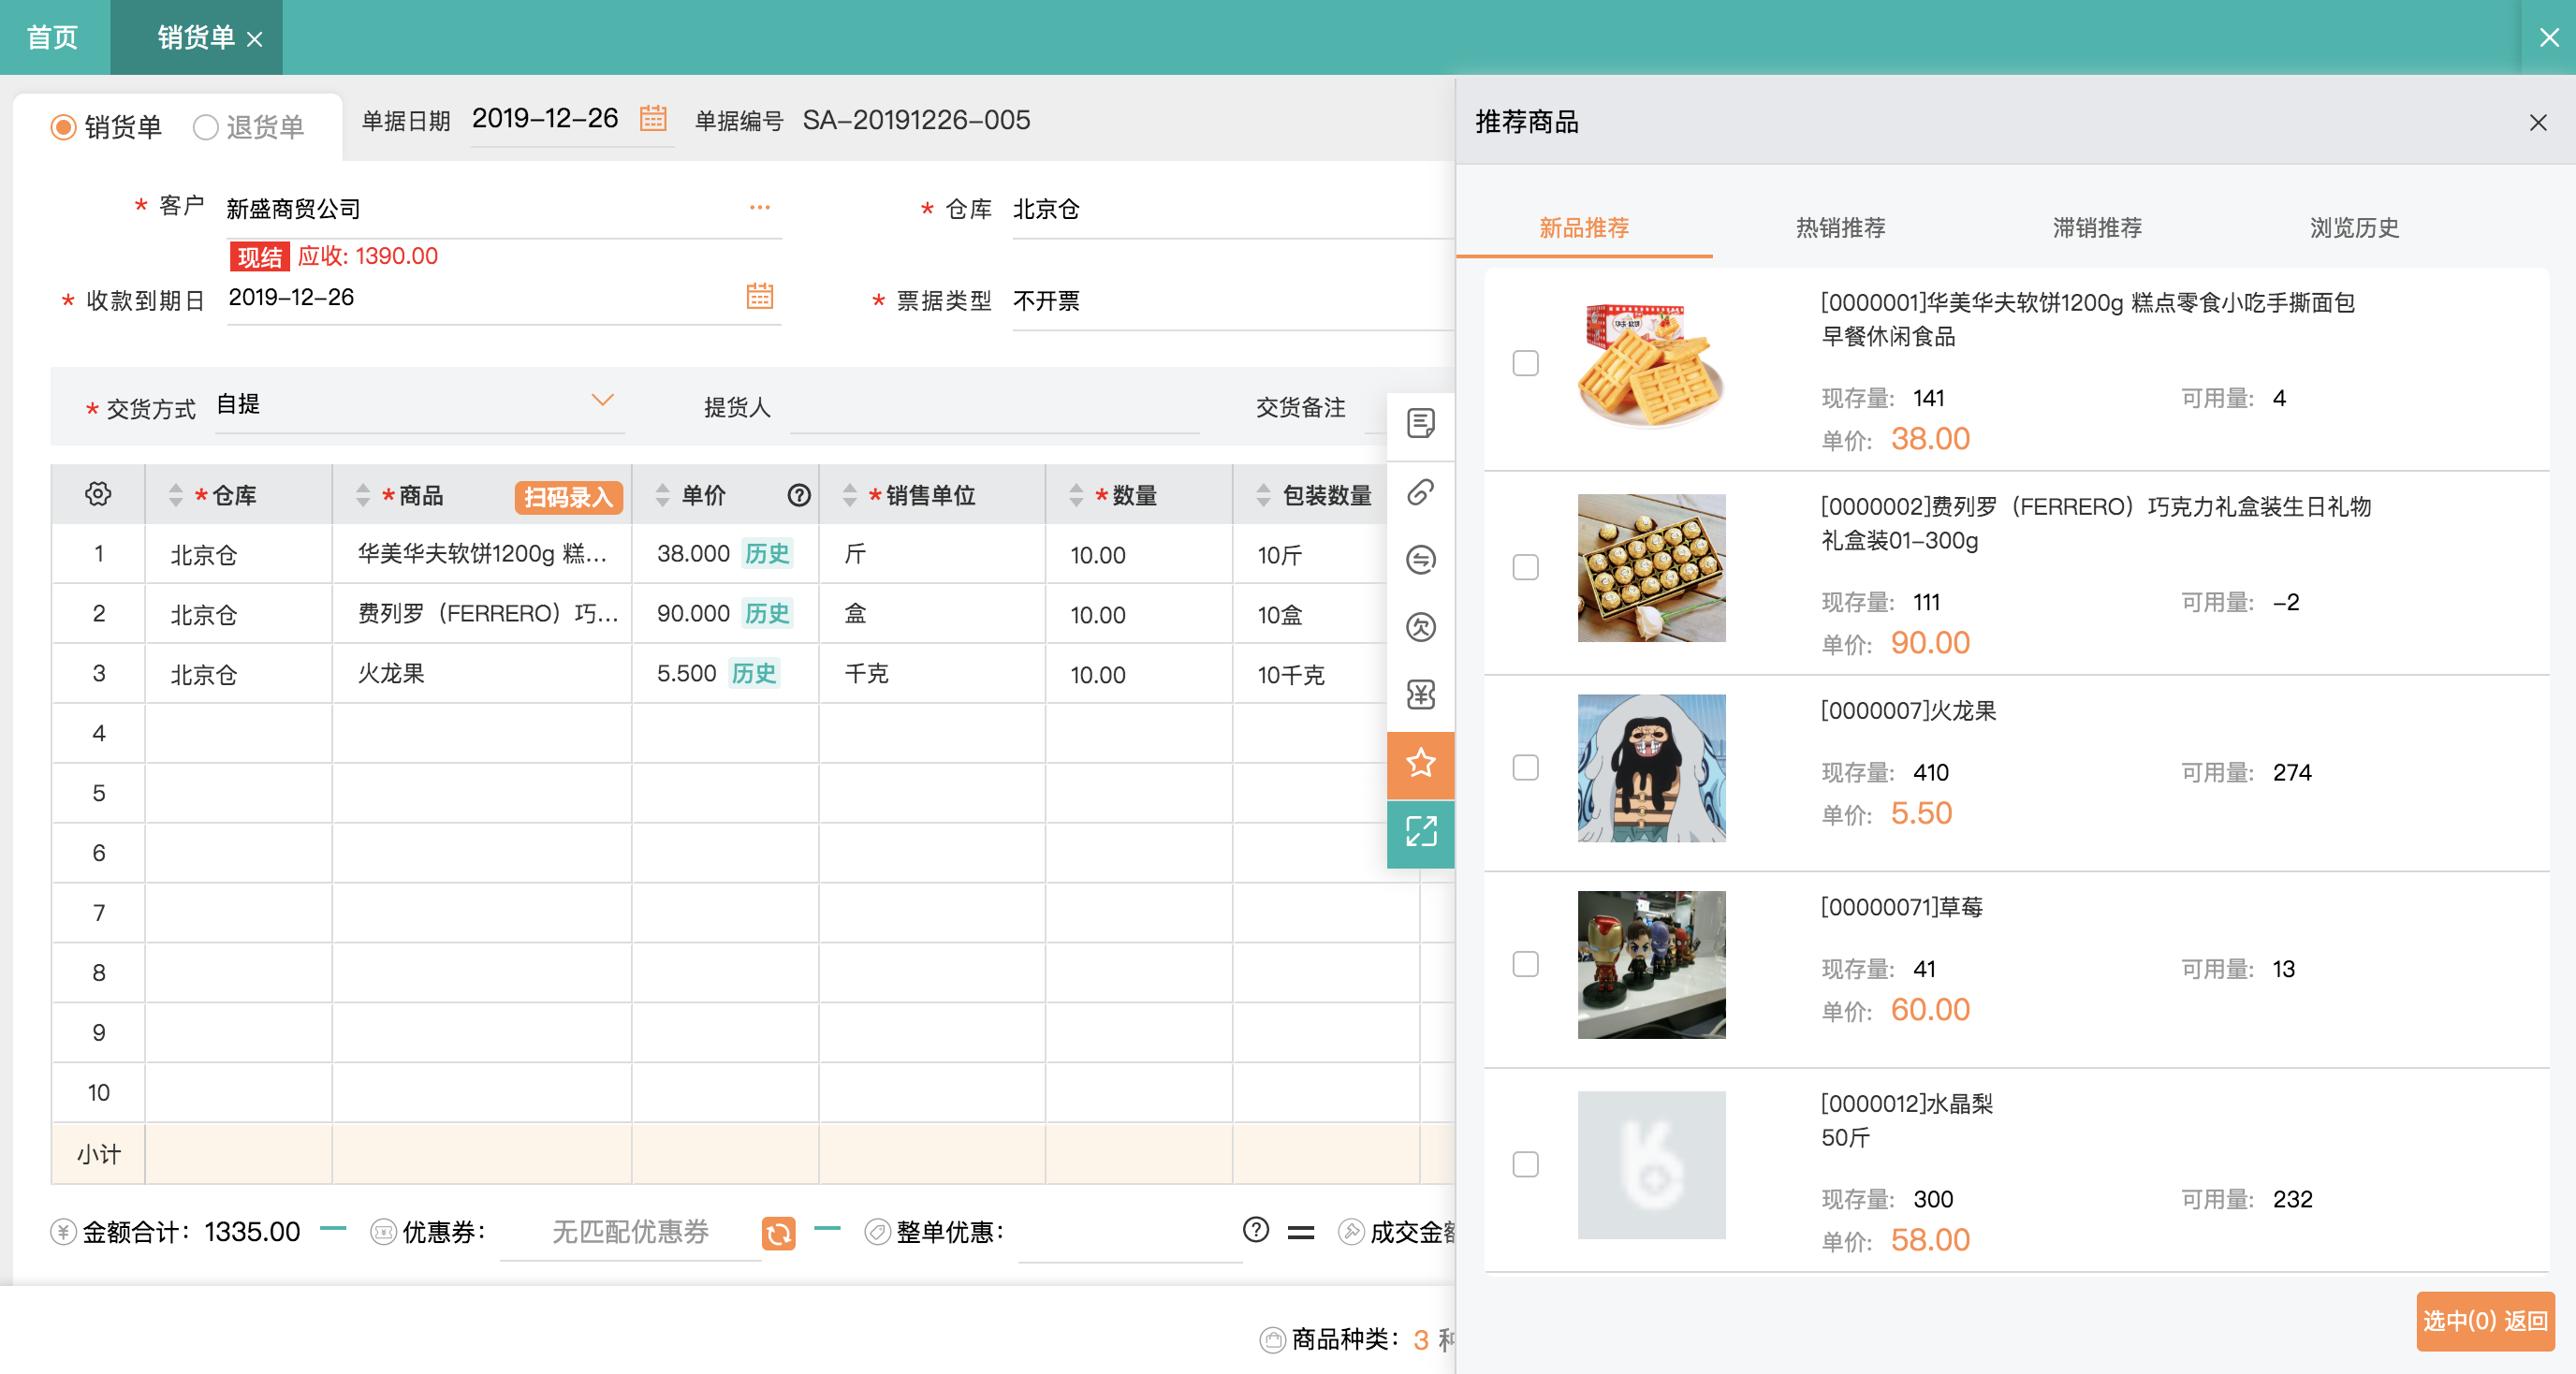Click the expand/fullscreen icon on sidebar
Viewport: 2576px width, 1374px height.
coord(1425,833)
